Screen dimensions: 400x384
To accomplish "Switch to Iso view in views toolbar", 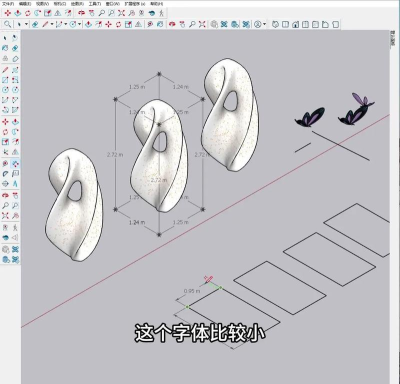I will click(x=275, y=24).
